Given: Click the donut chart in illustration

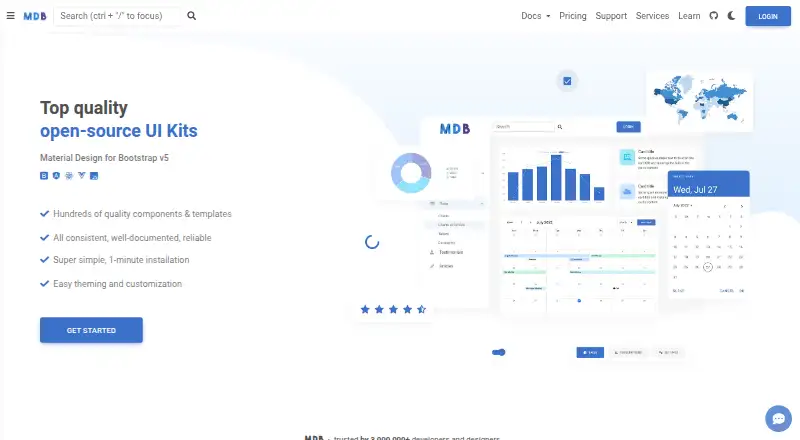Looking at the screenshot, I should [x=411, y=173].
